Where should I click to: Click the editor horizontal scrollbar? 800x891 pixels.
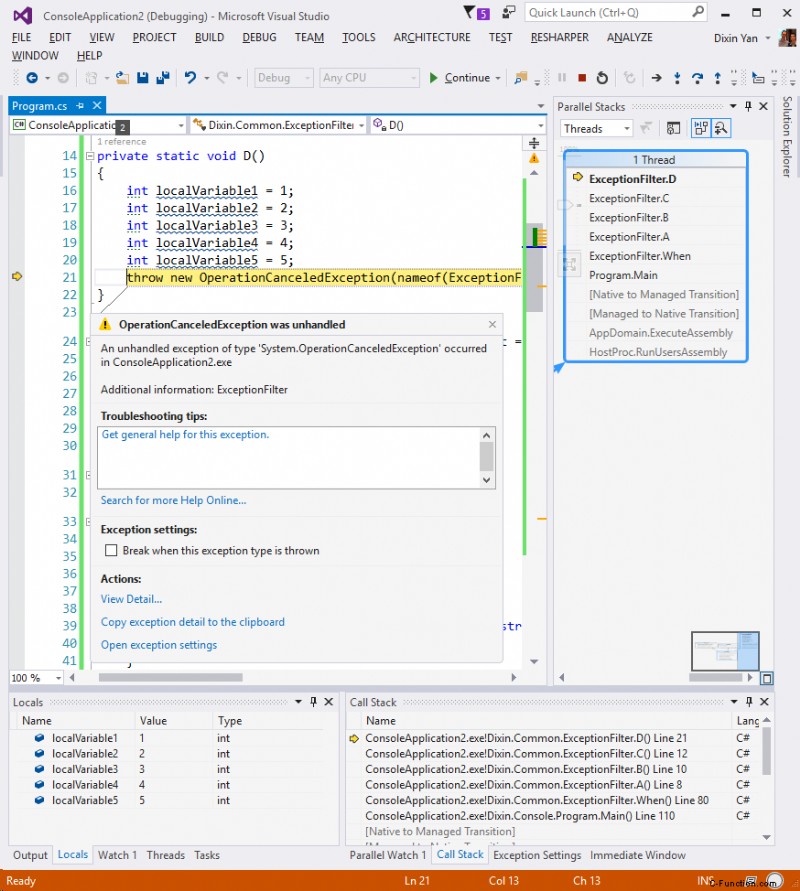[x=170, y=678]
